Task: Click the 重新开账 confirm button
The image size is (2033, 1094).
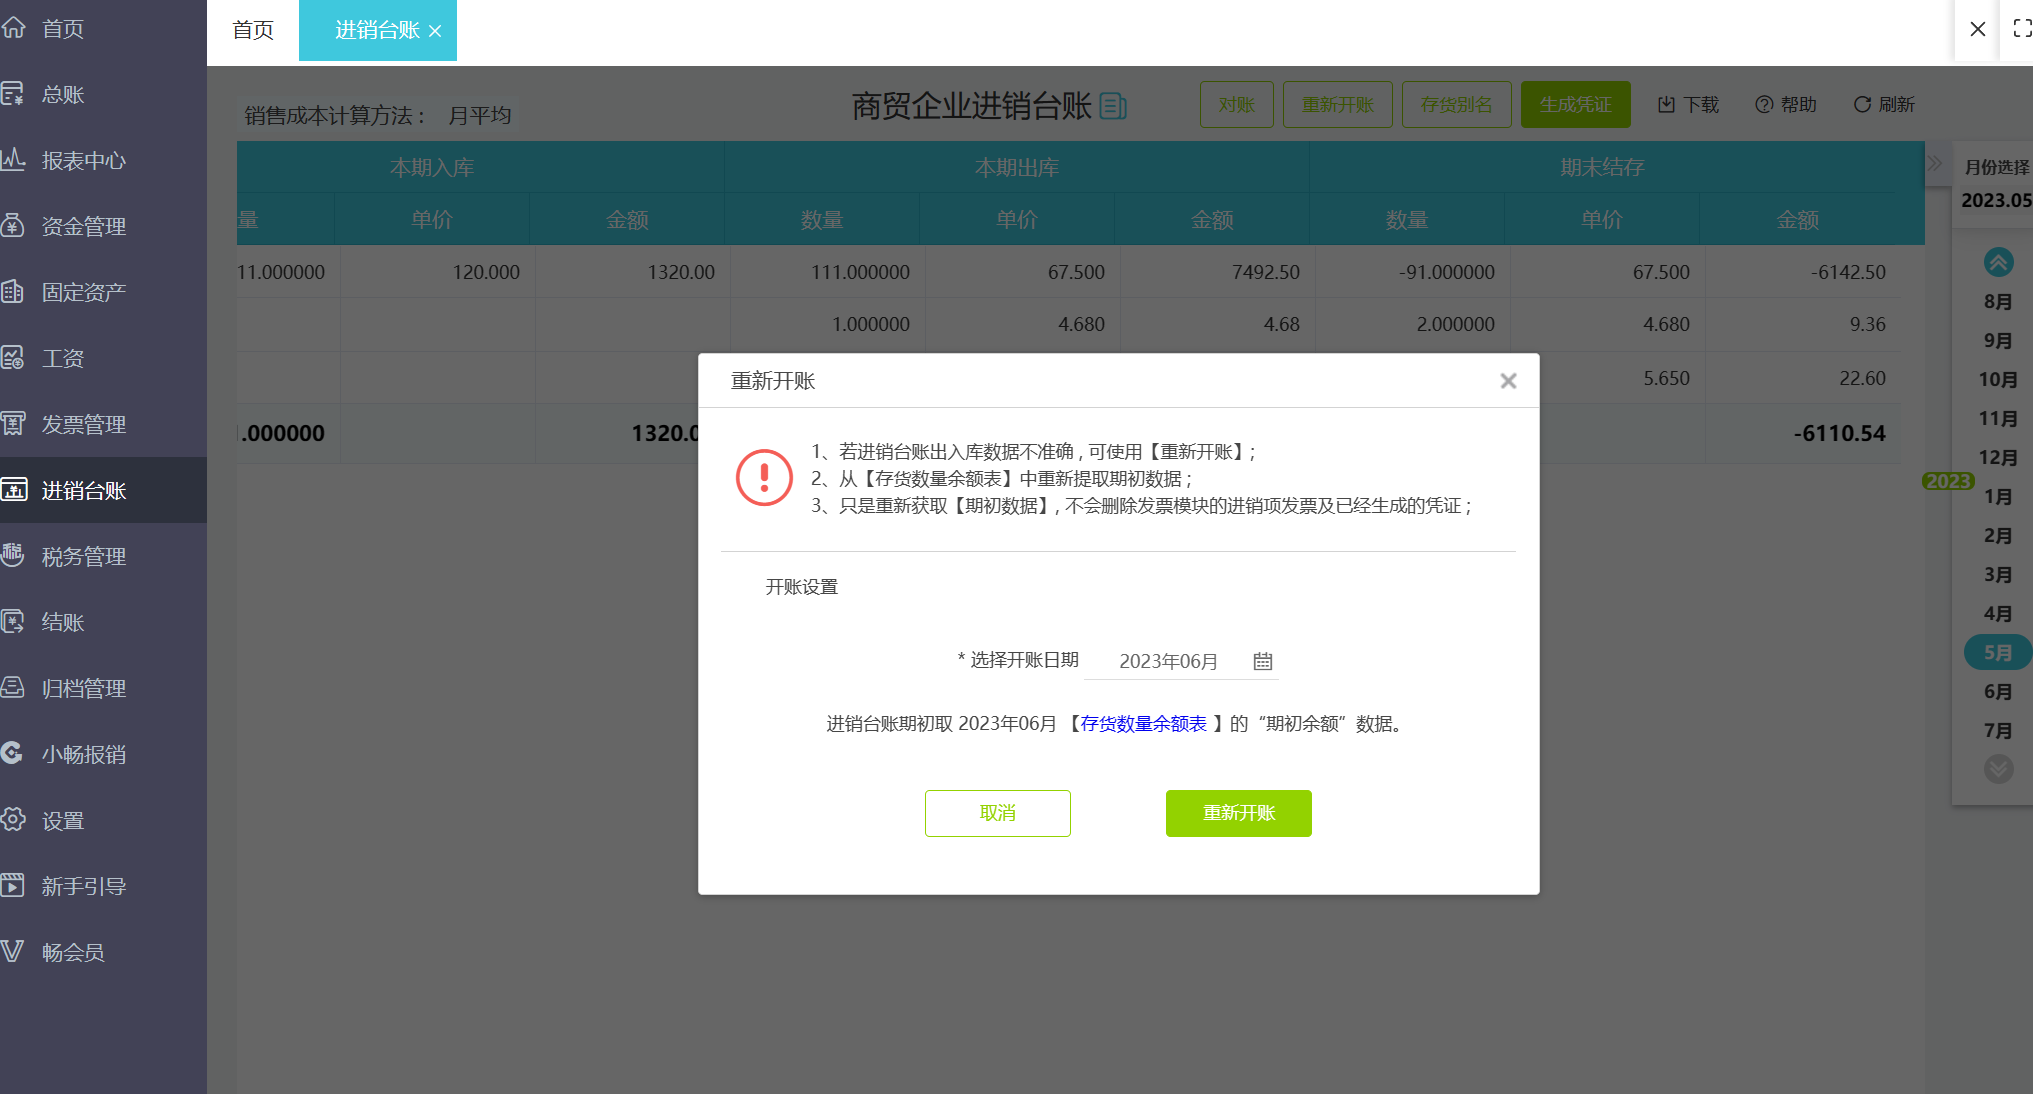Action: click(x=1237, y=812)
